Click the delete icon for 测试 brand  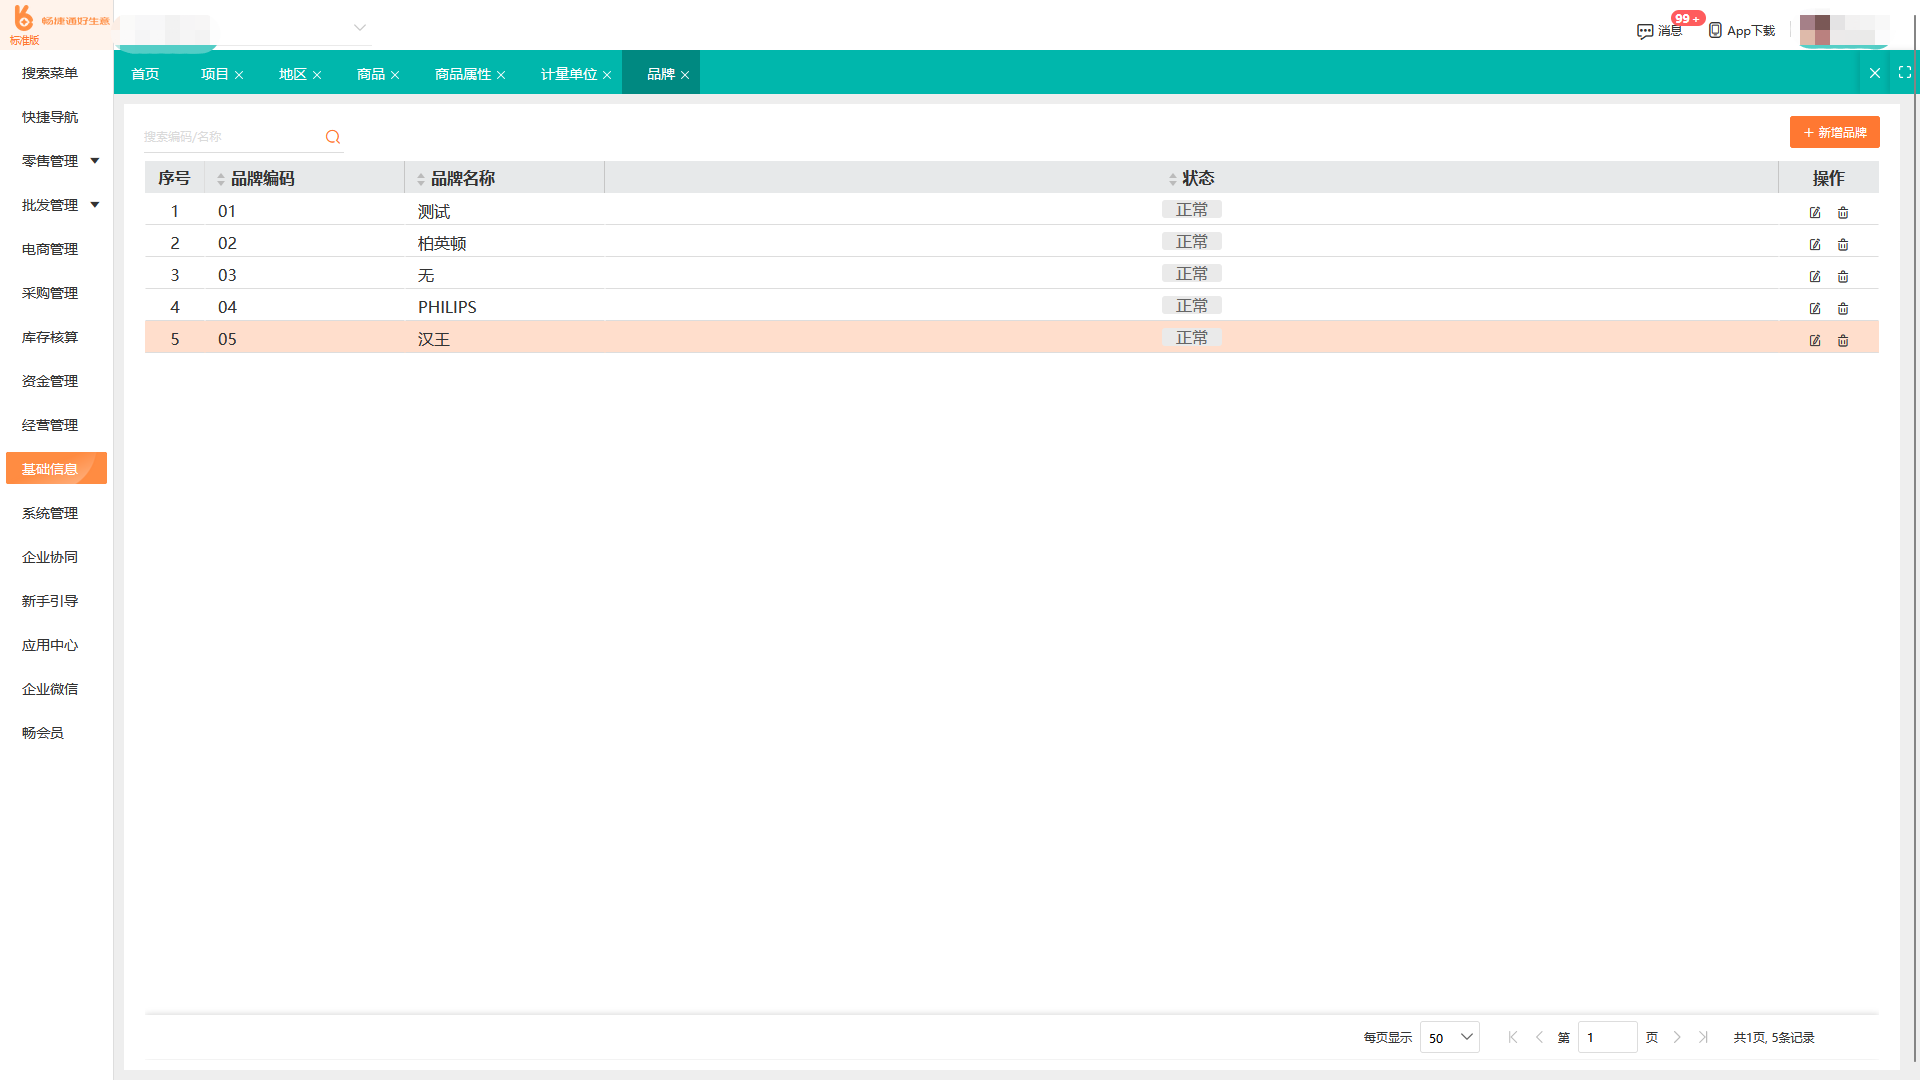coord(1844,211)
